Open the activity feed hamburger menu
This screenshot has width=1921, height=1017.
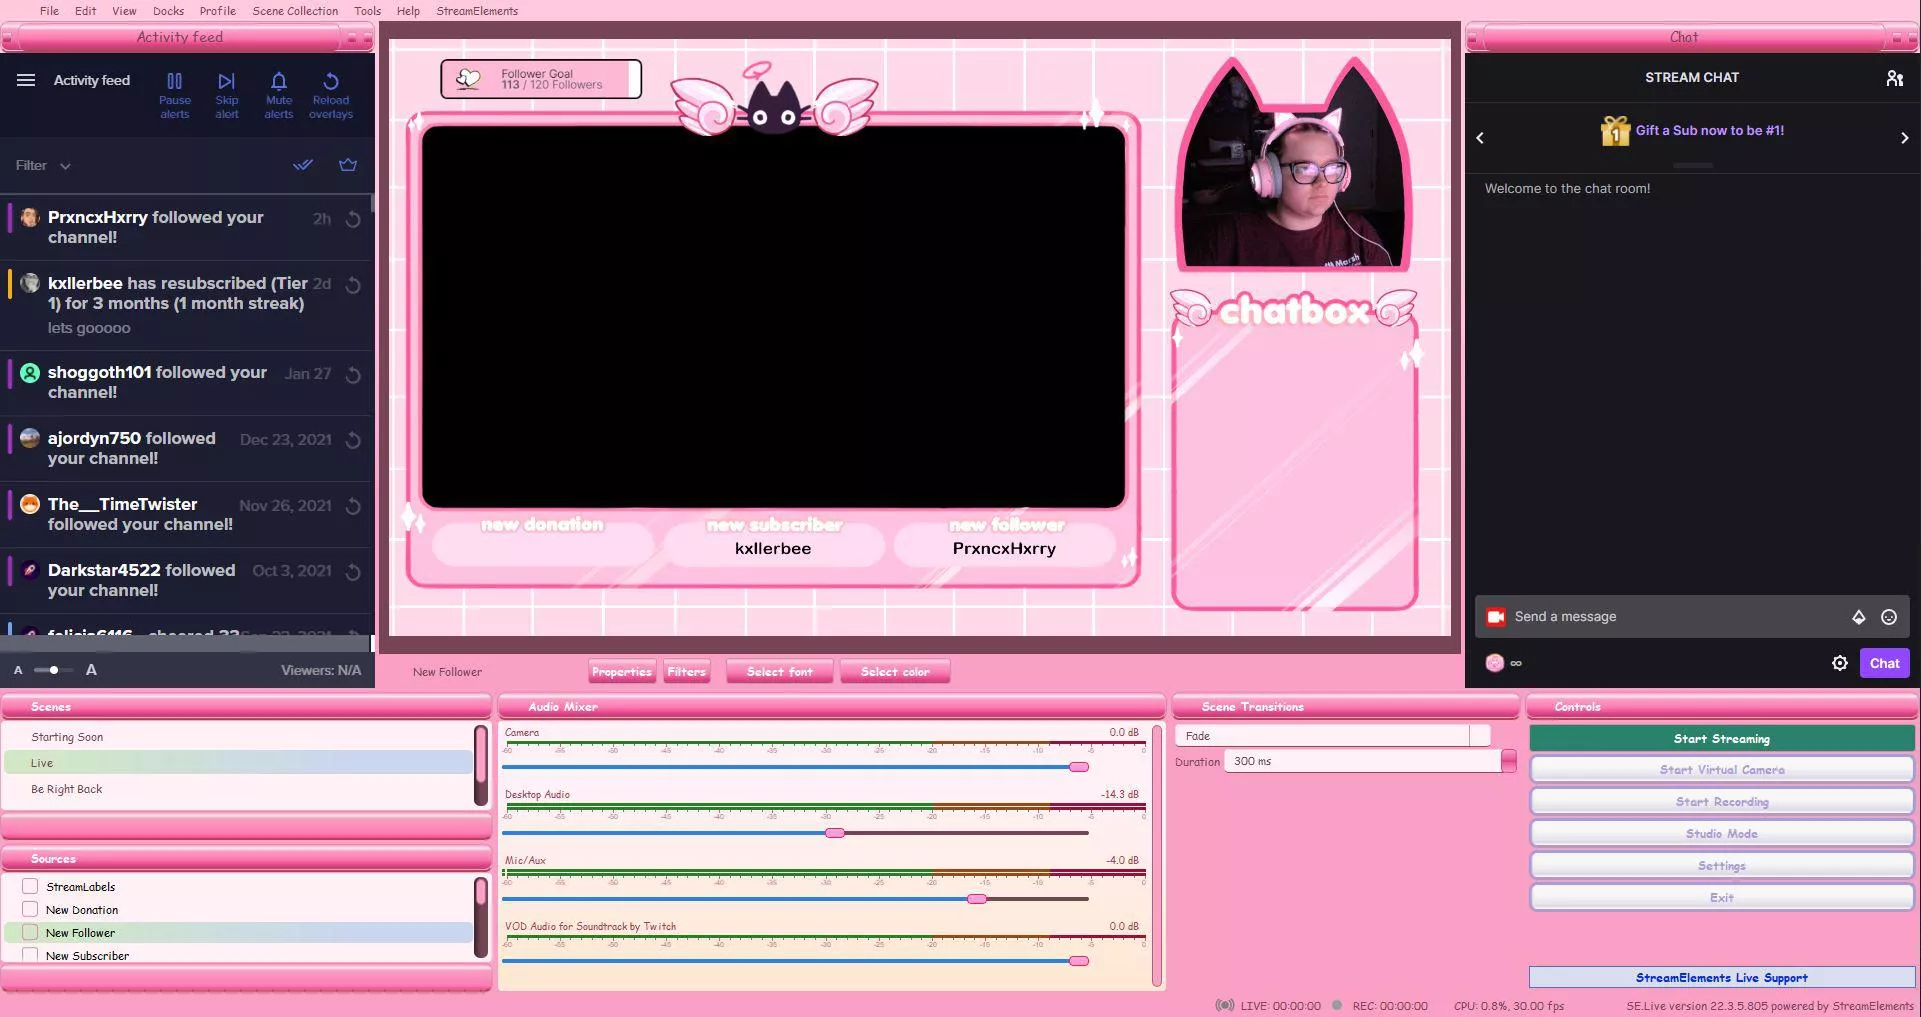tap(26, 80)
